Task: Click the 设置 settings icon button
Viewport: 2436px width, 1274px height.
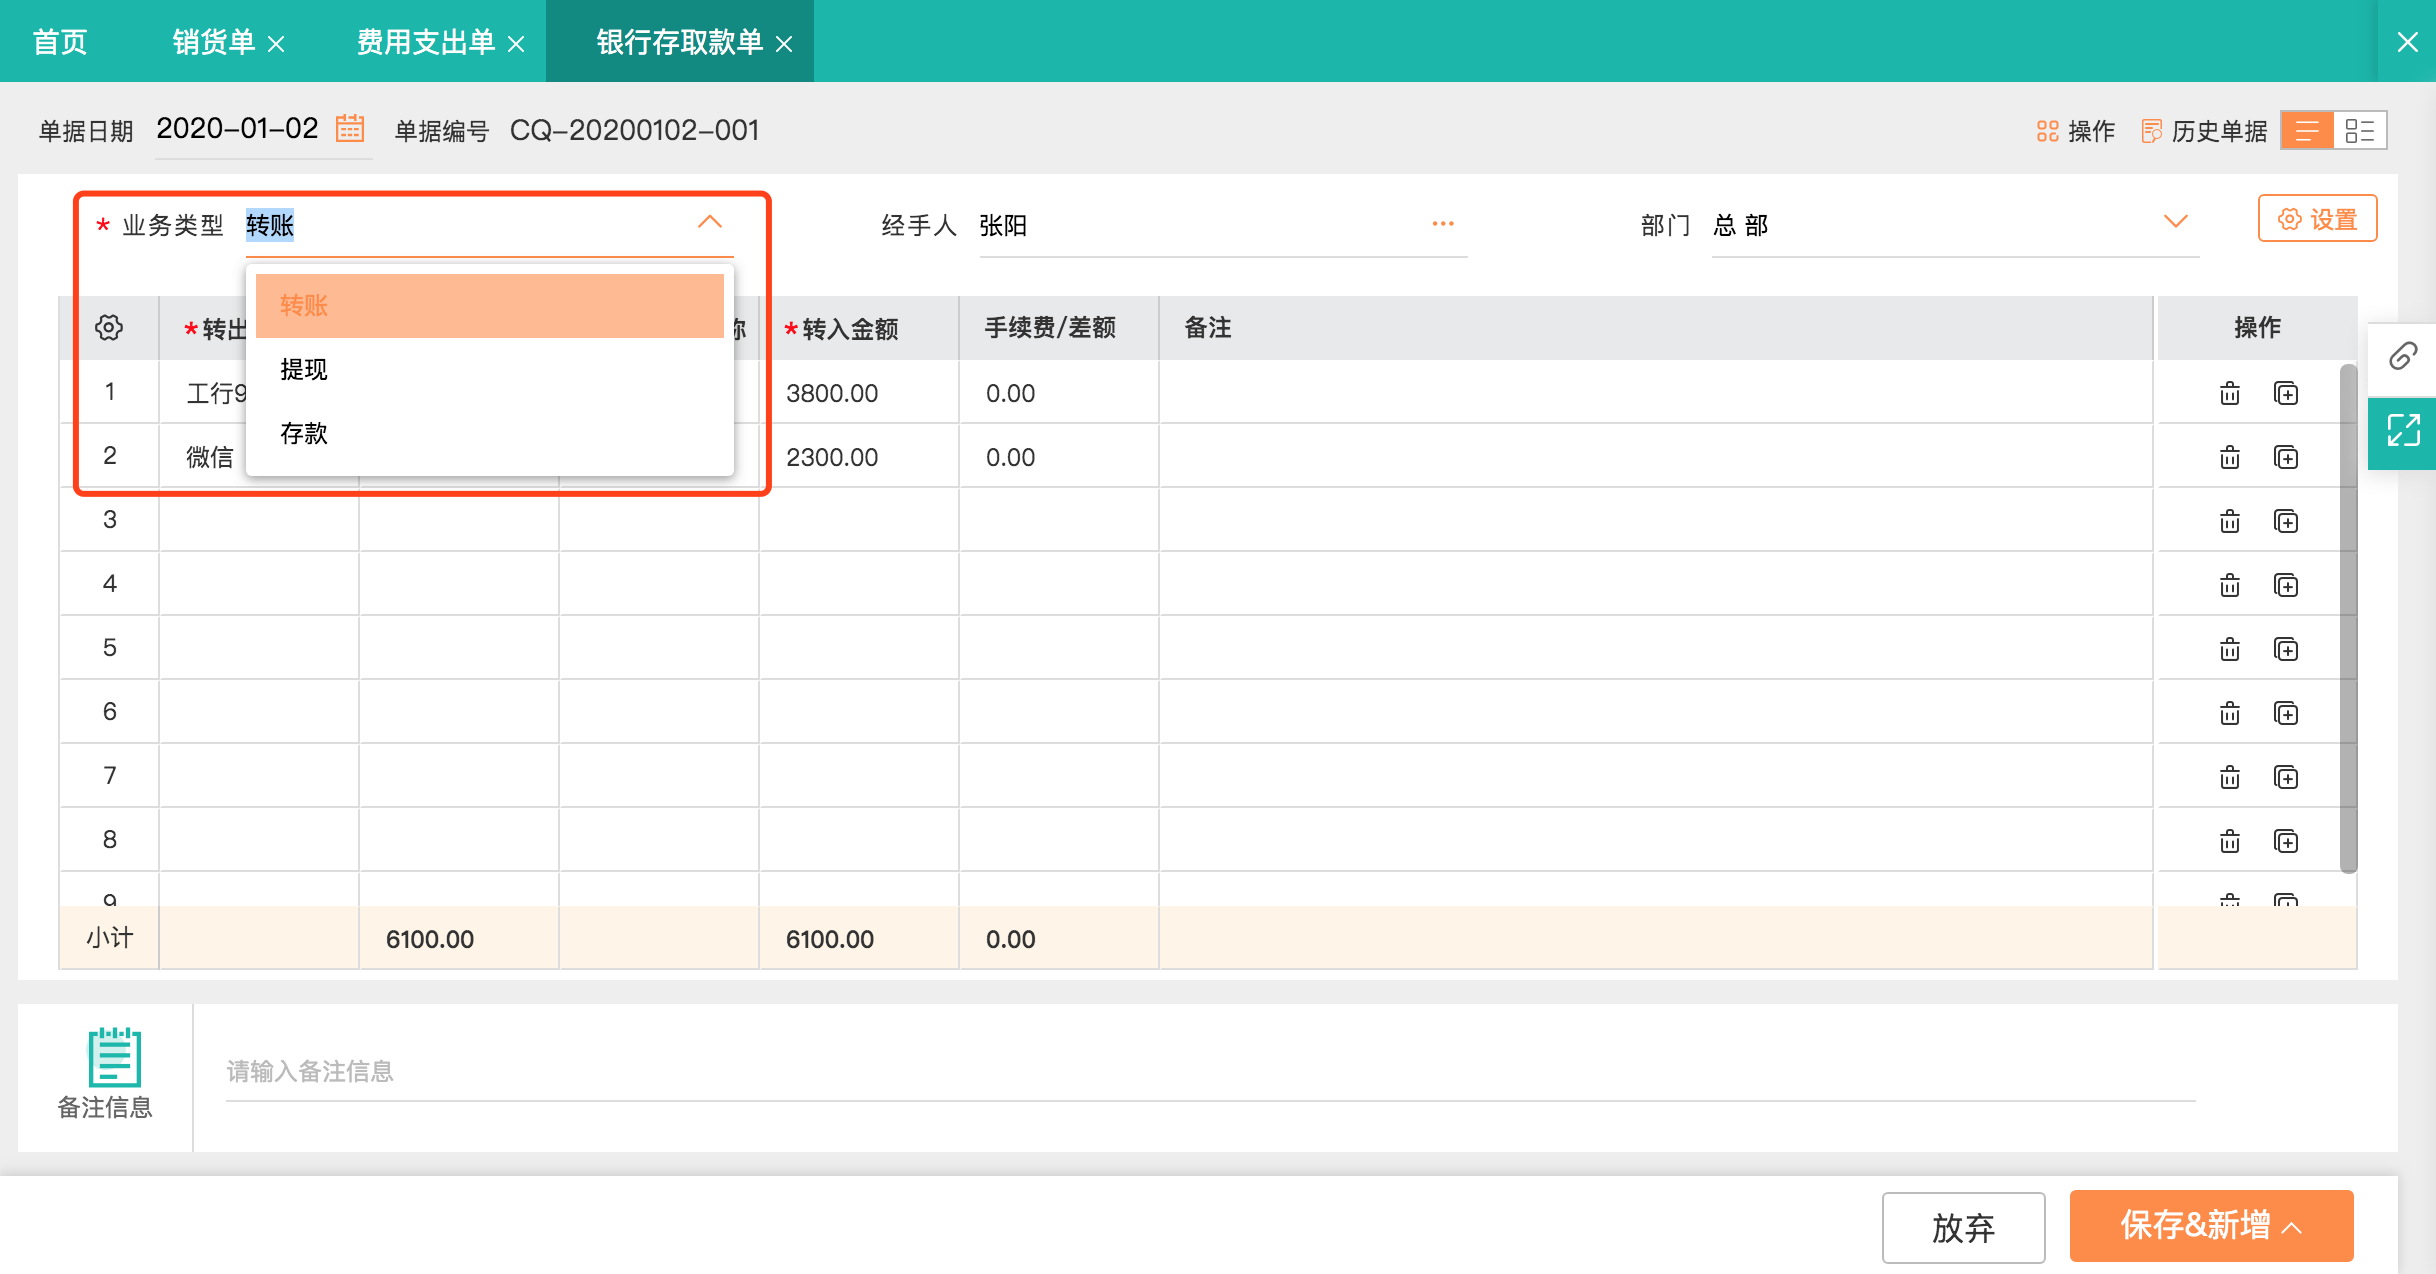Action: pyautogui.click(x=2315, y=224)
